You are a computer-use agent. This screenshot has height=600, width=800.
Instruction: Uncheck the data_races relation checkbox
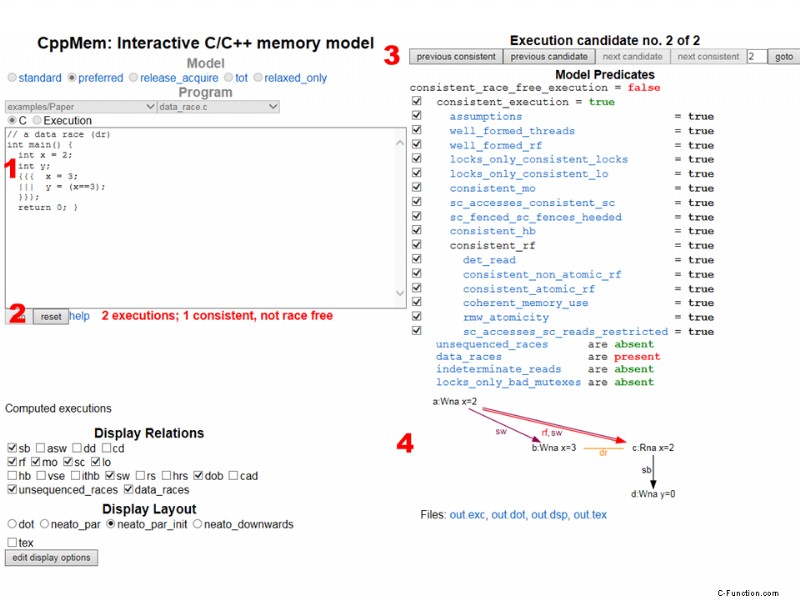point(129,490)
